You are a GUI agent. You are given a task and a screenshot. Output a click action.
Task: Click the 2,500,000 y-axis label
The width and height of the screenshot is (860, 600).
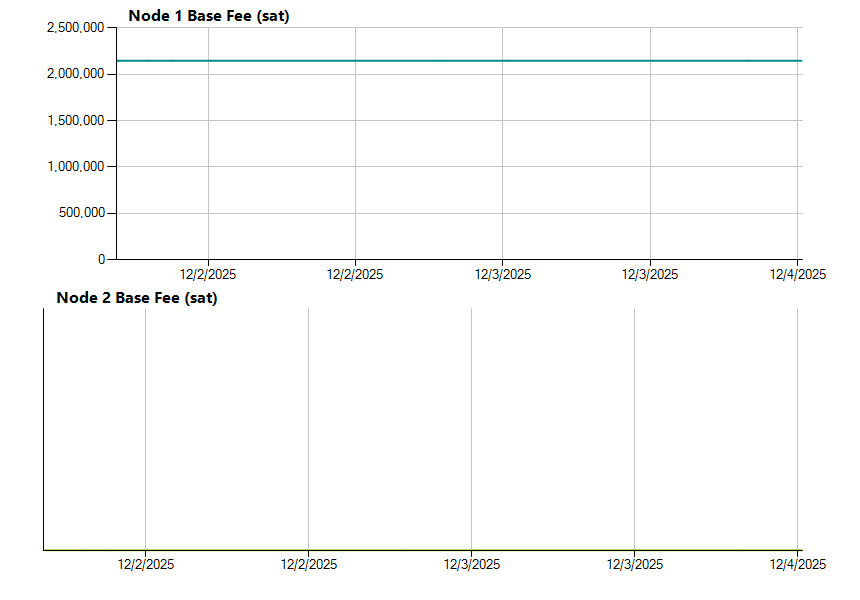75,28
